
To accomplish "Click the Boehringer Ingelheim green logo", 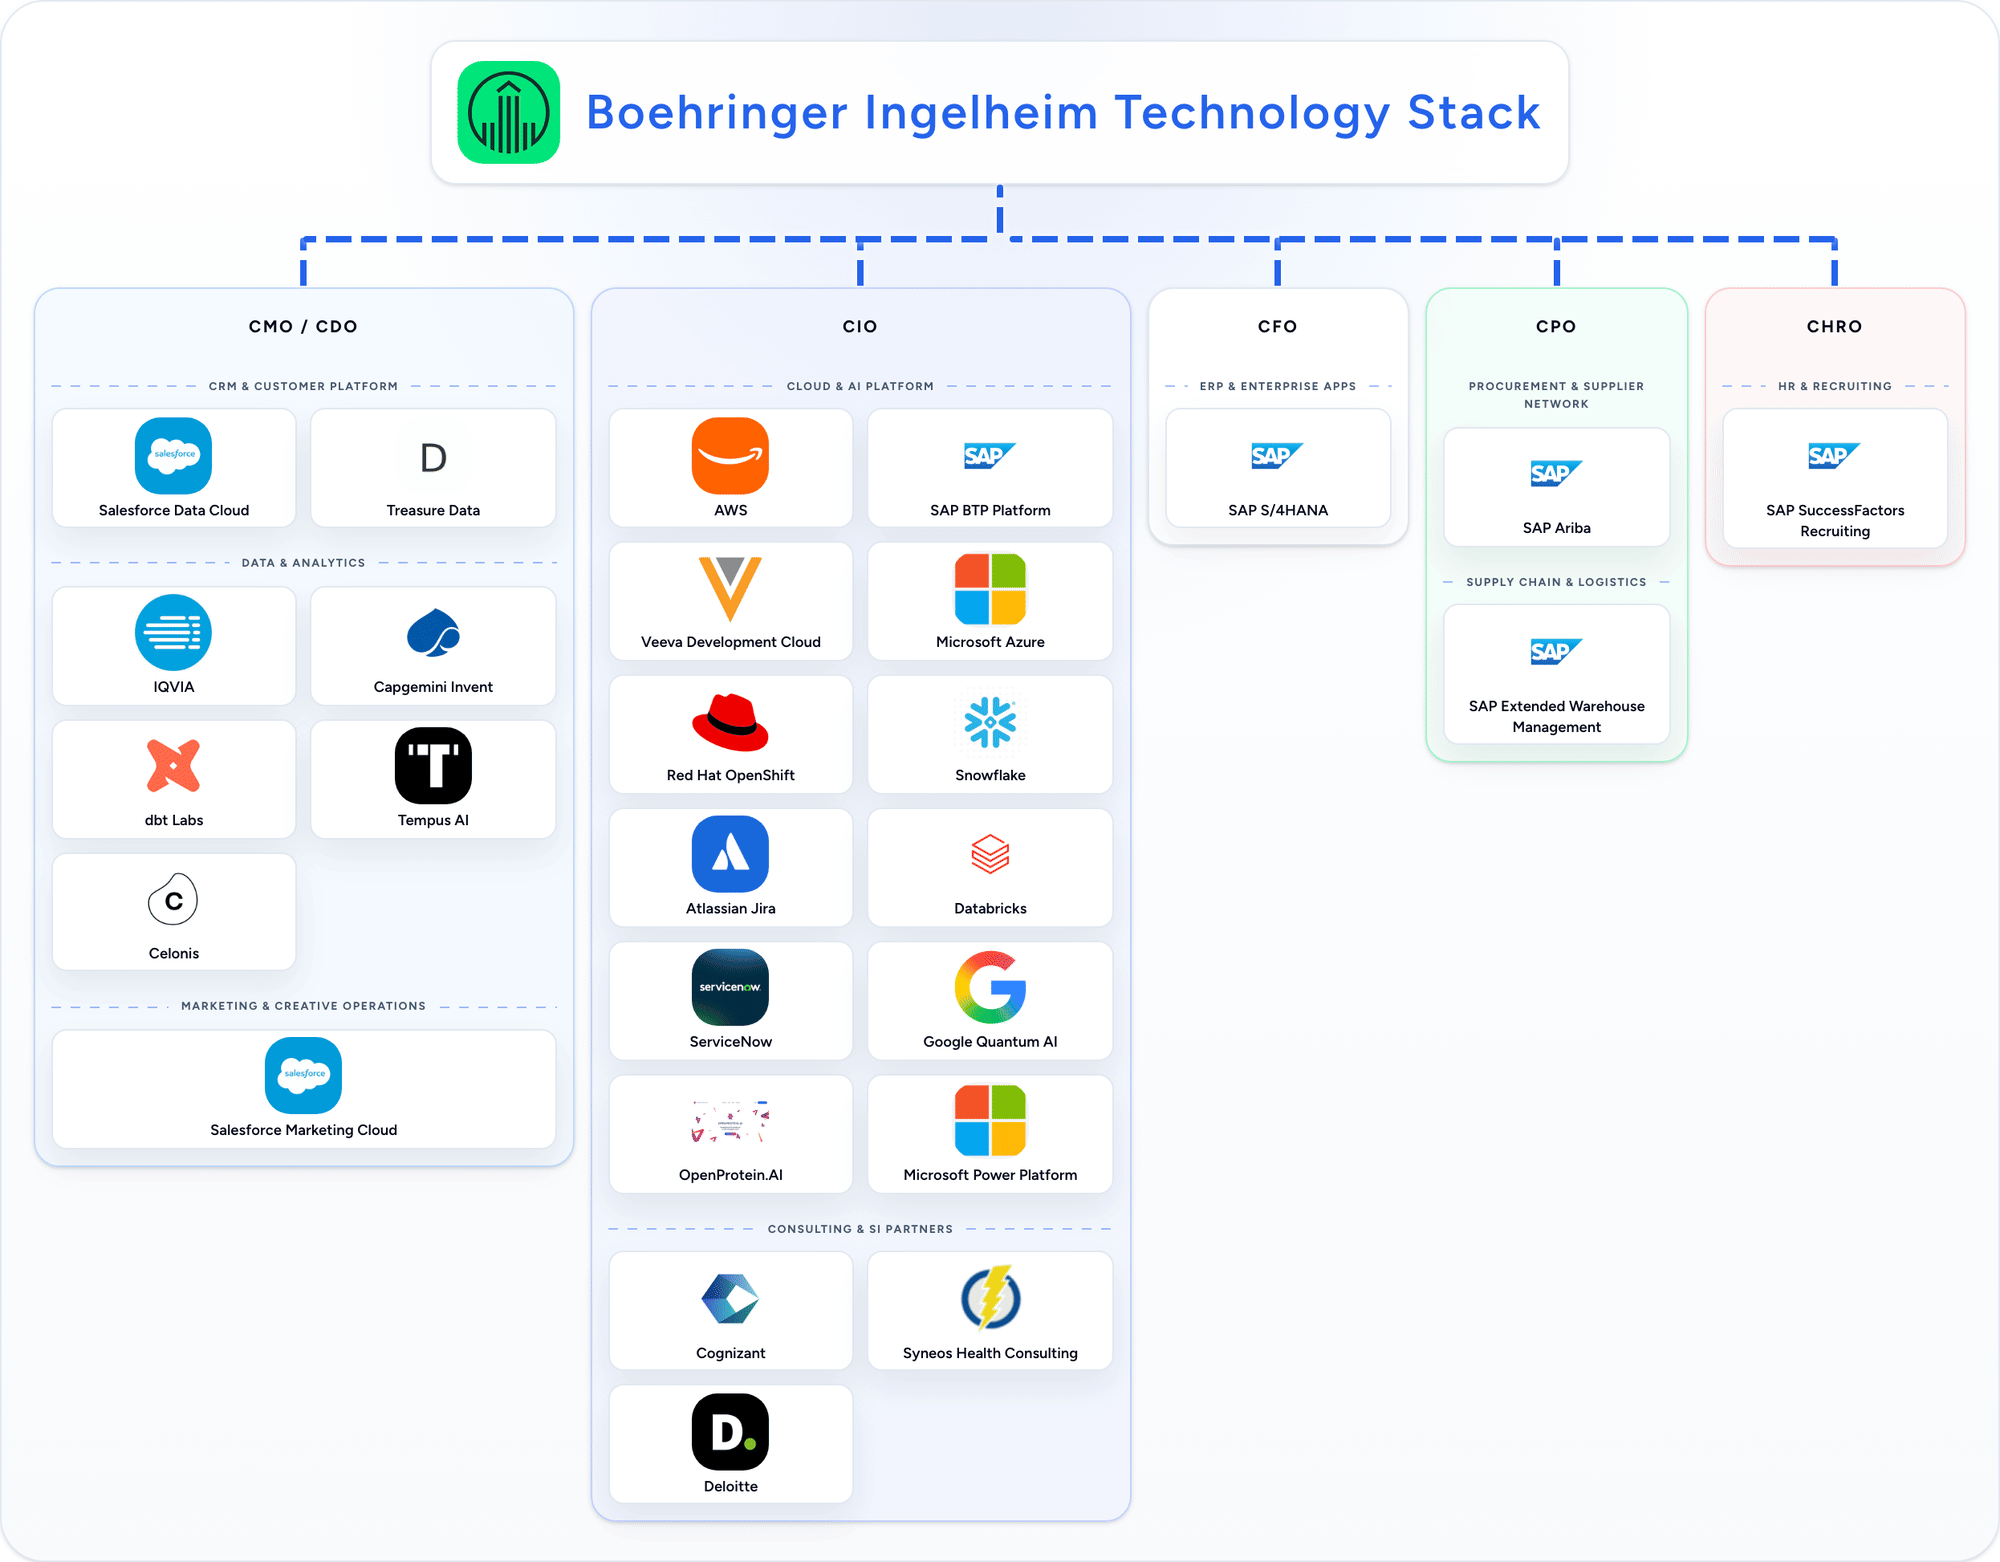I will 508,112.
